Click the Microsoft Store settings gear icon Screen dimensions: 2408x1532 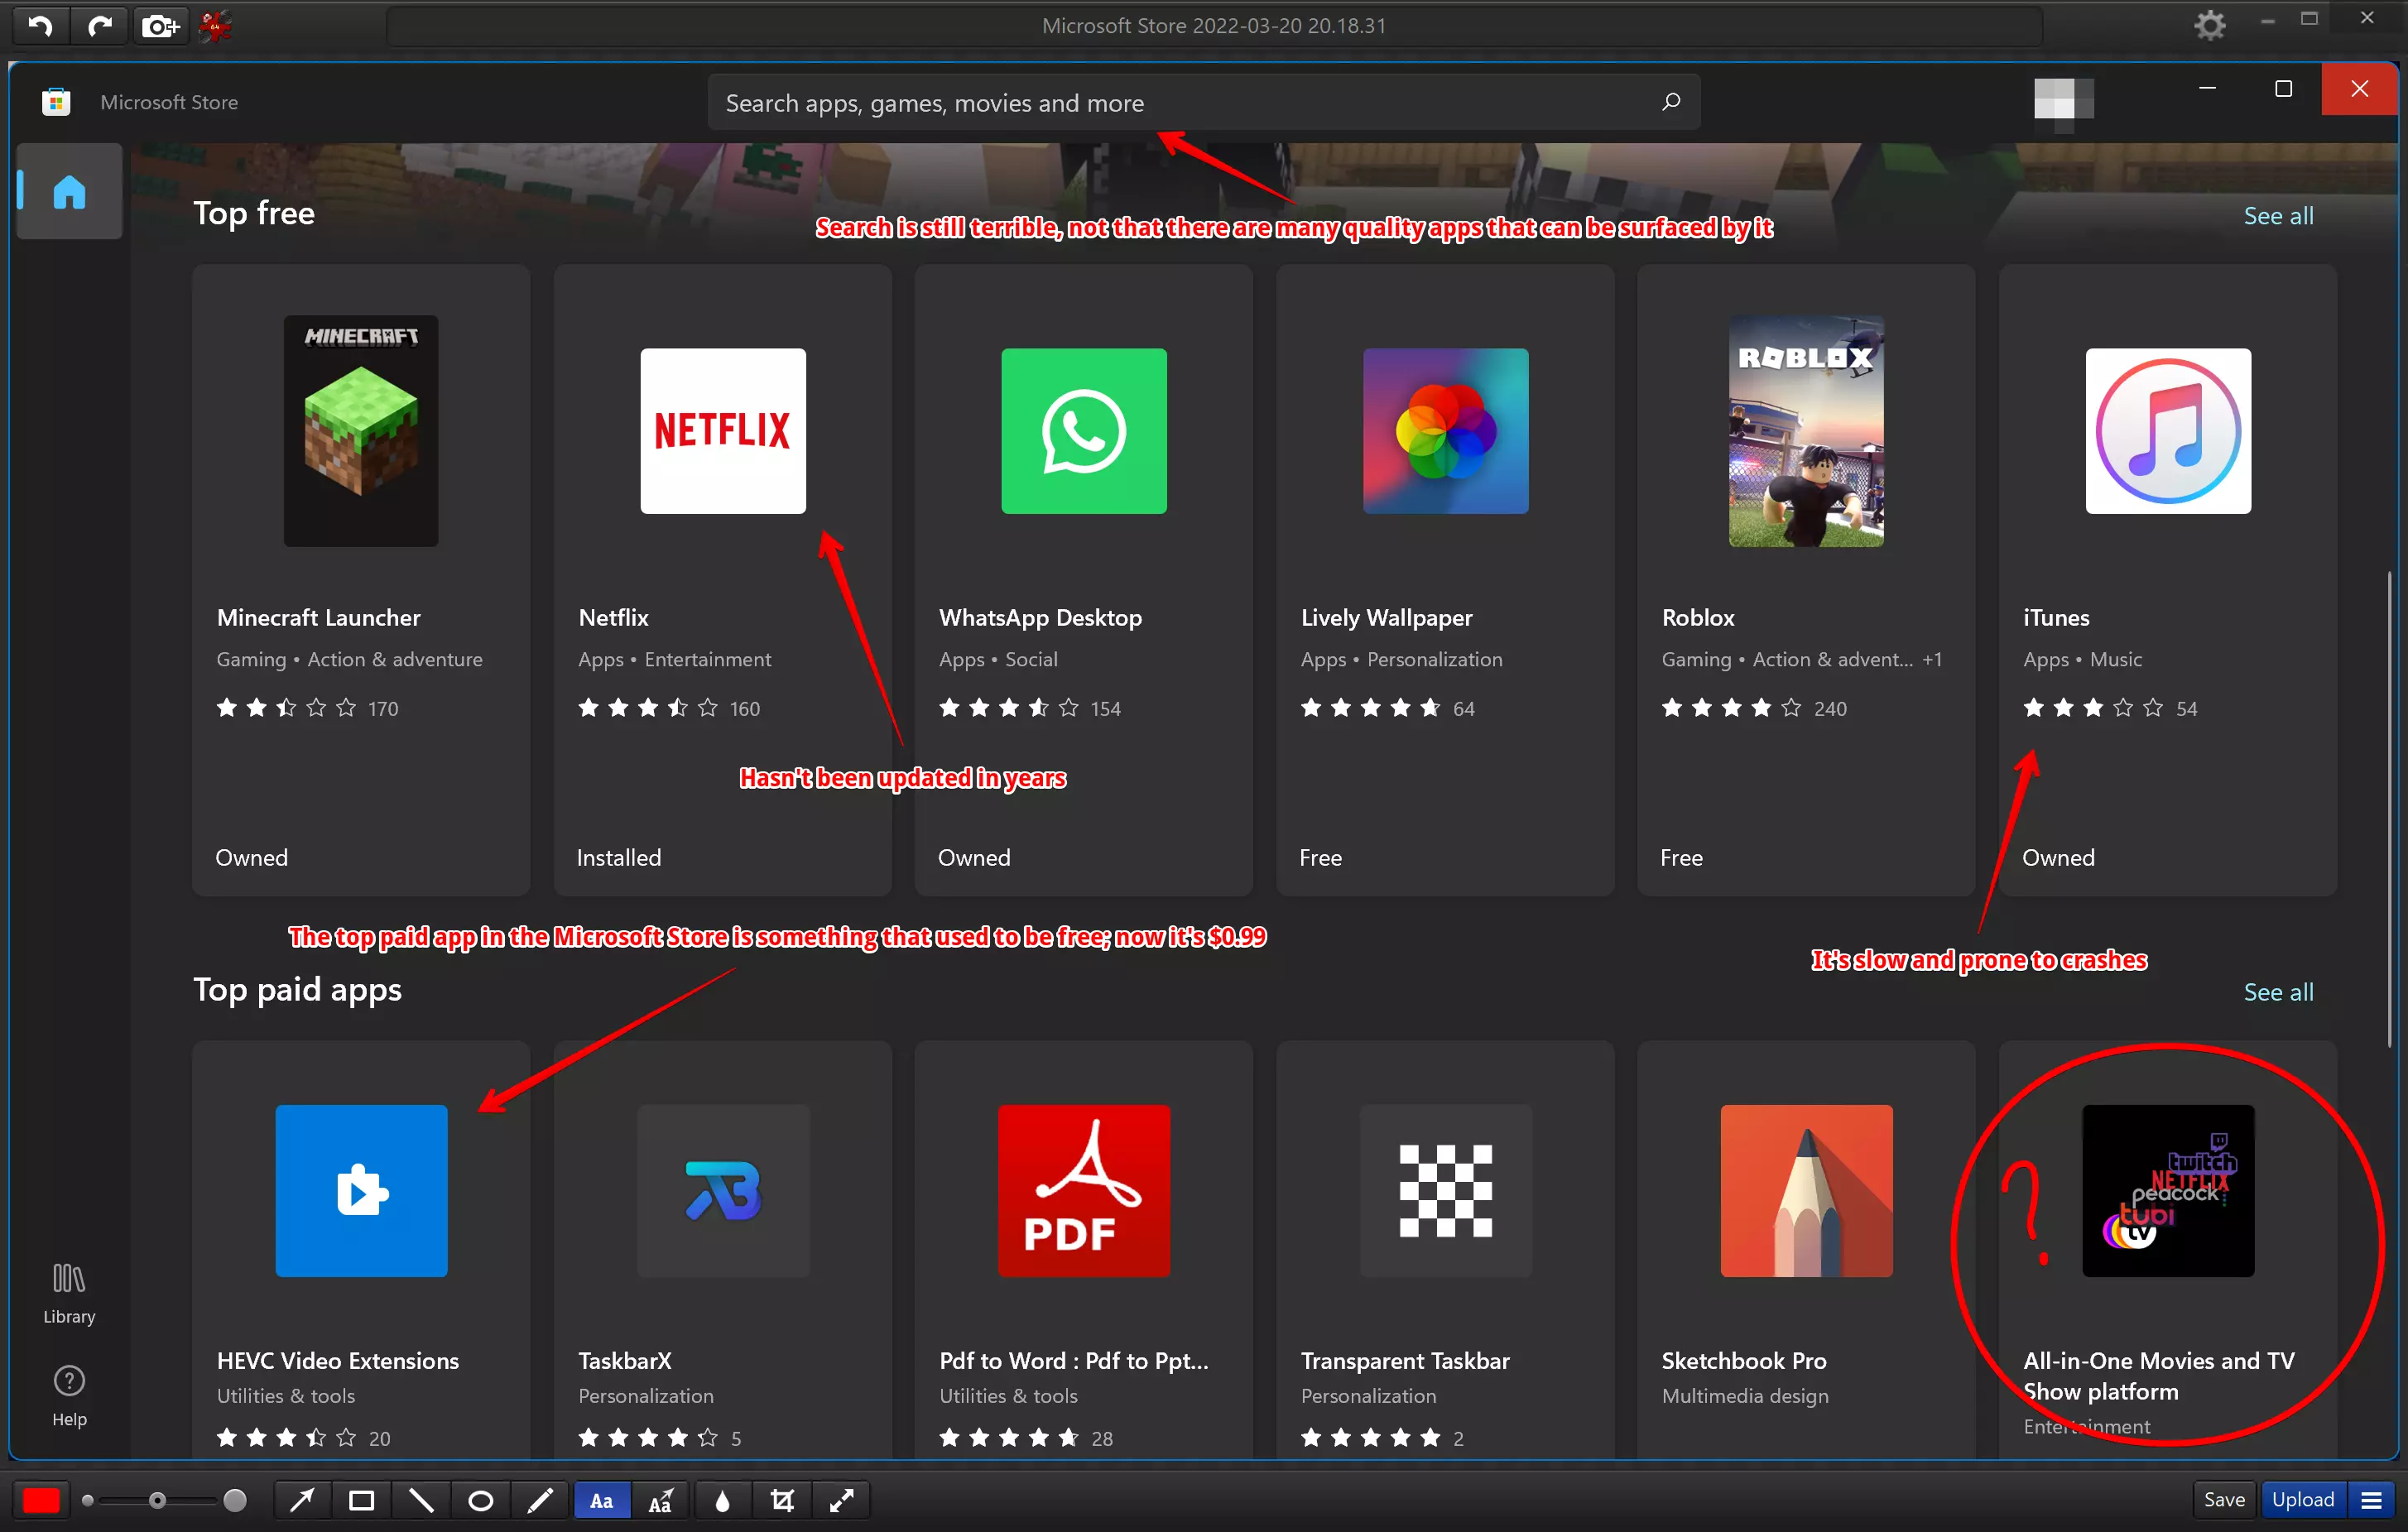click(2209, 25)
